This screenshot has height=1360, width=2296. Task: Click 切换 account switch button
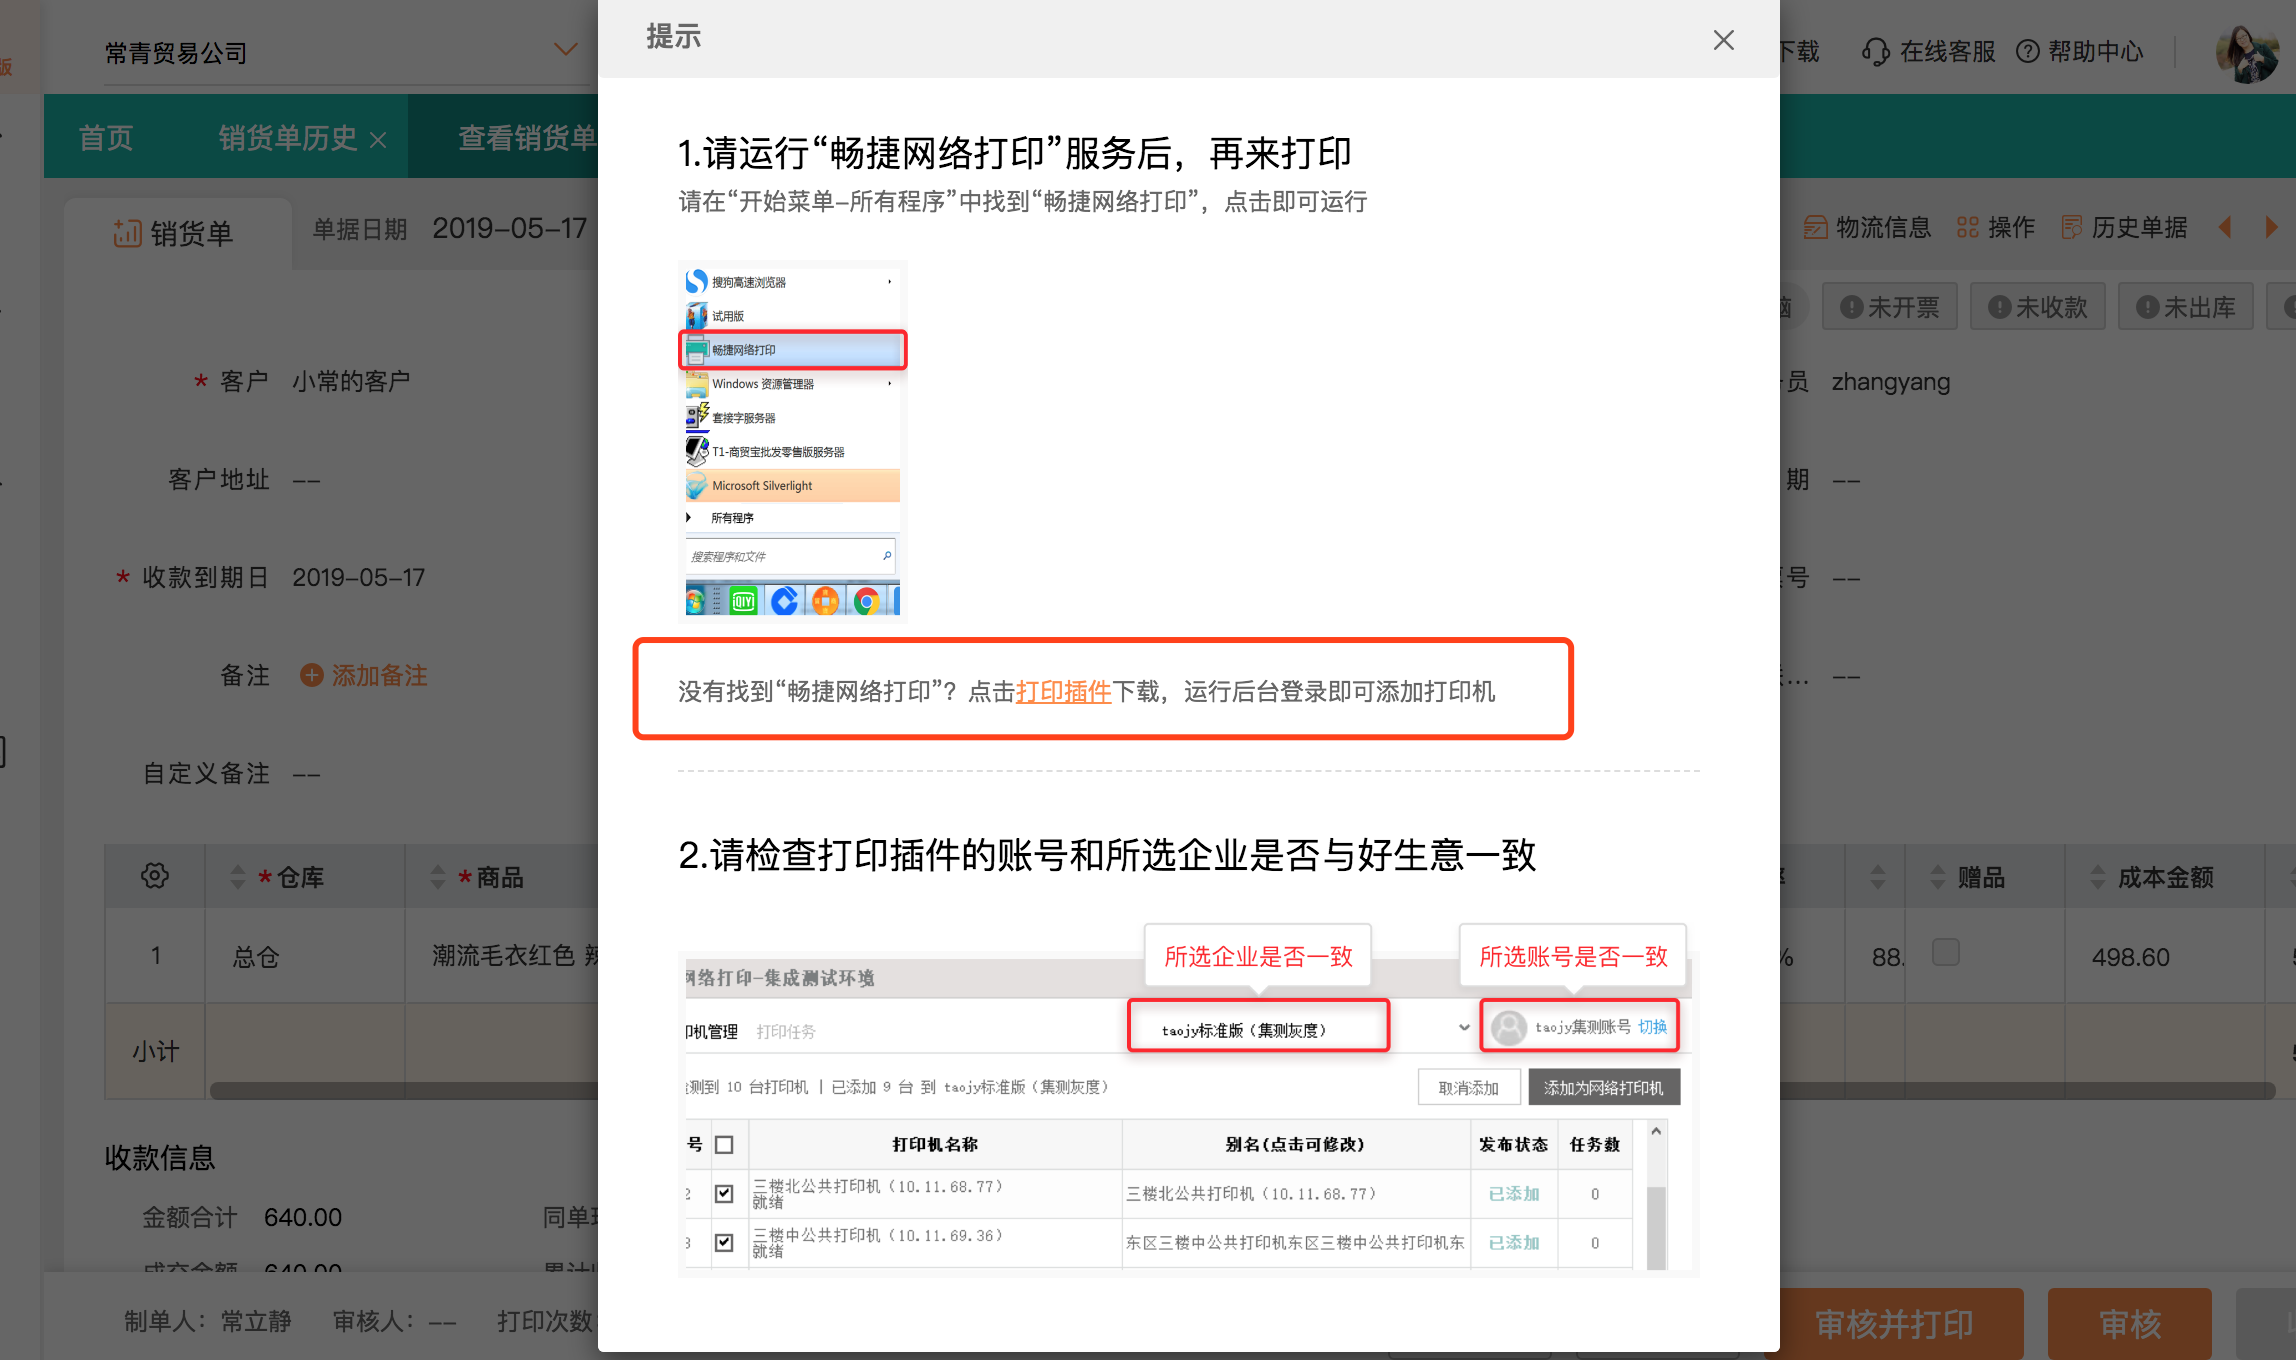(1658, 1025)
